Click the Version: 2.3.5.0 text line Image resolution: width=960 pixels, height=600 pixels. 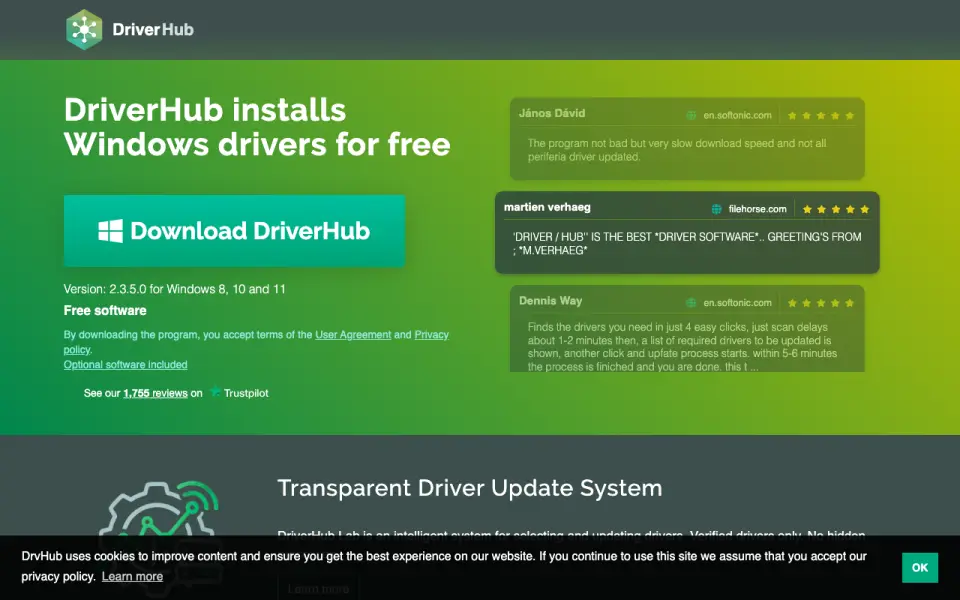point(174,289)
